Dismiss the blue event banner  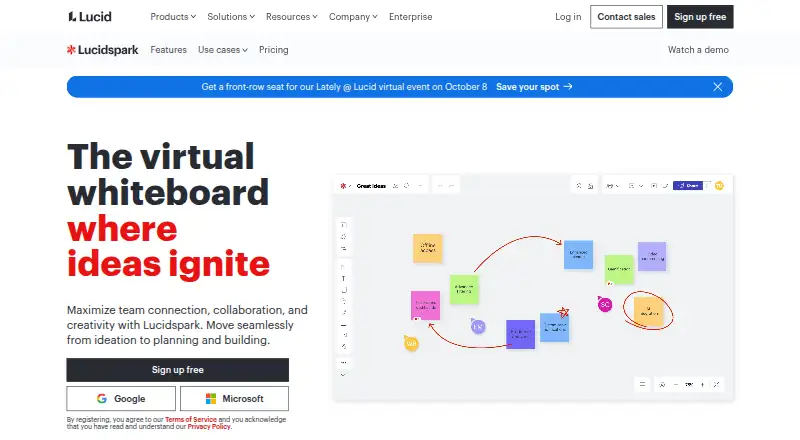[x=717, y=87]
